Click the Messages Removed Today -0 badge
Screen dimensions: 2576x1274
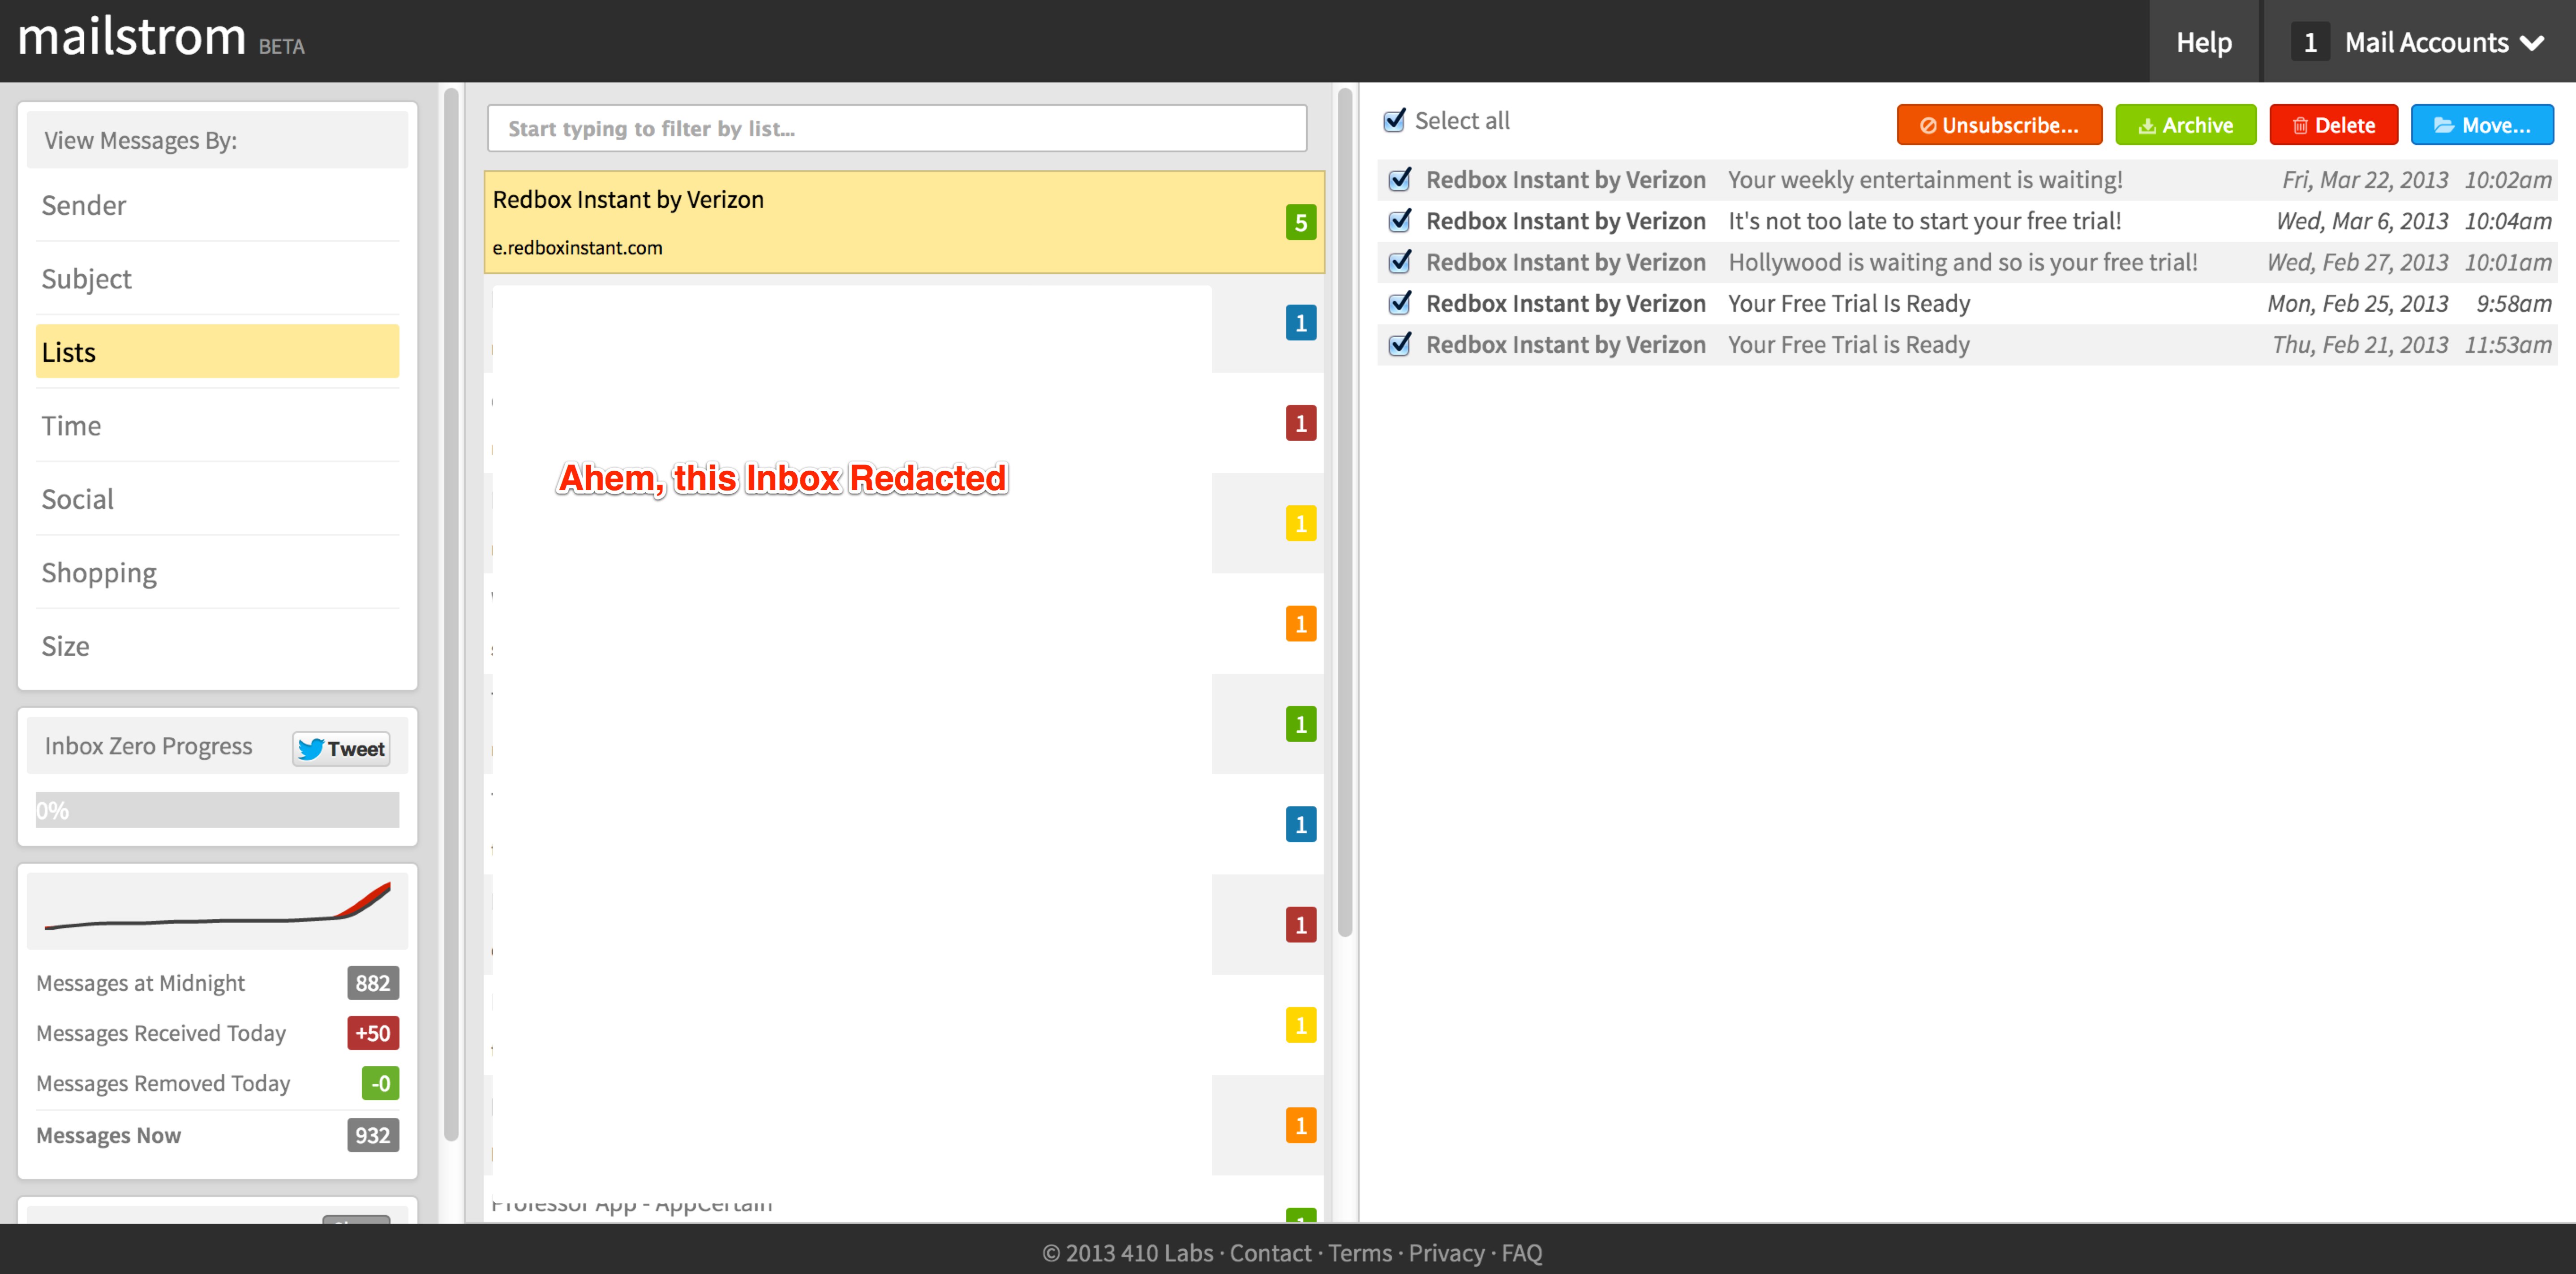click(380, 1083)
